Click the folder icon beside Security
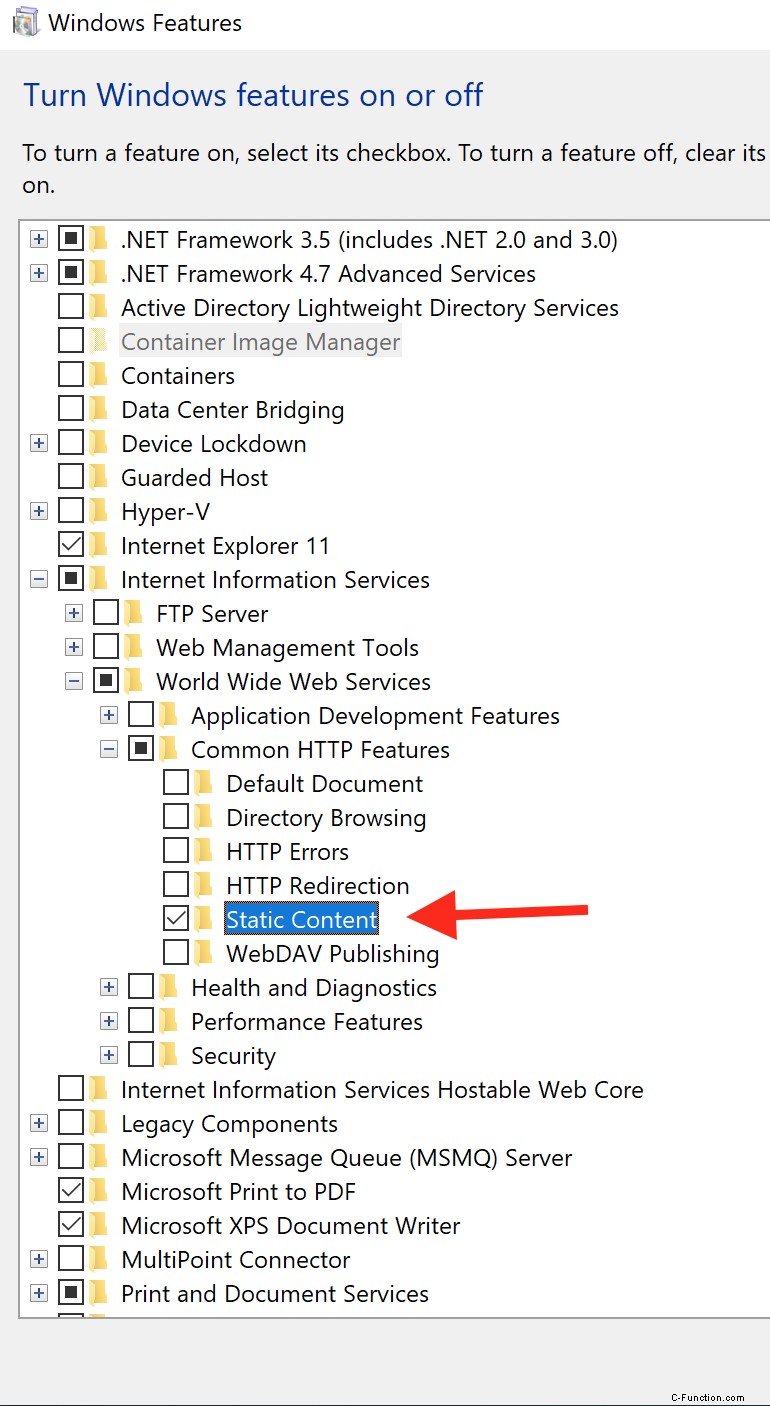770x1406 pixels. click(169, 1056)
